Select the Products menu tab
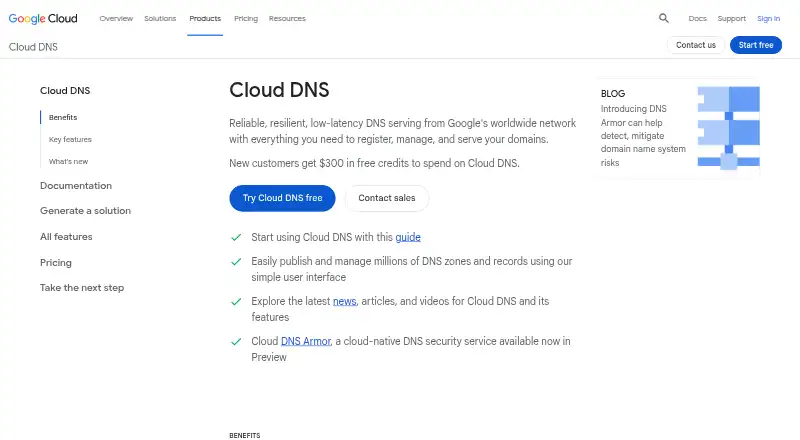 click(x=205, y=18)
